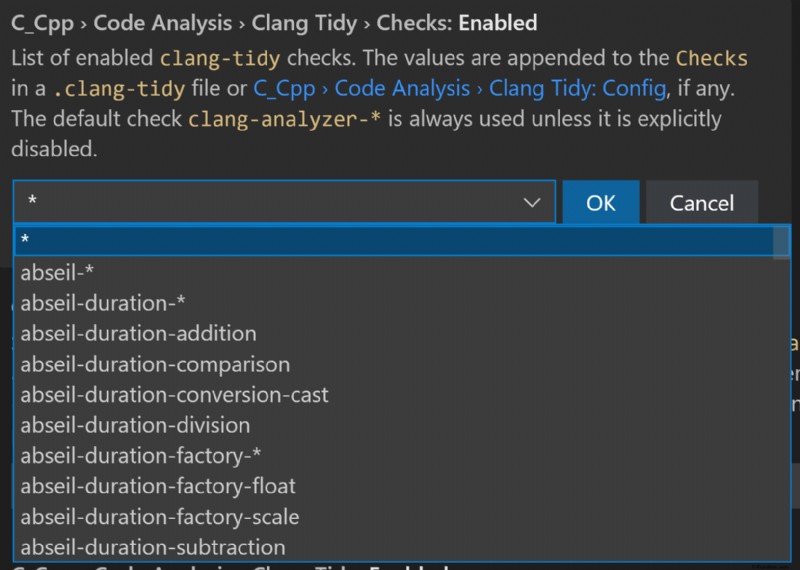Viewport: 800px width, 570px height.
Task: Choose abseil-duration-factory-scale check
Action: pyautogui.click(x=159, y=517)
